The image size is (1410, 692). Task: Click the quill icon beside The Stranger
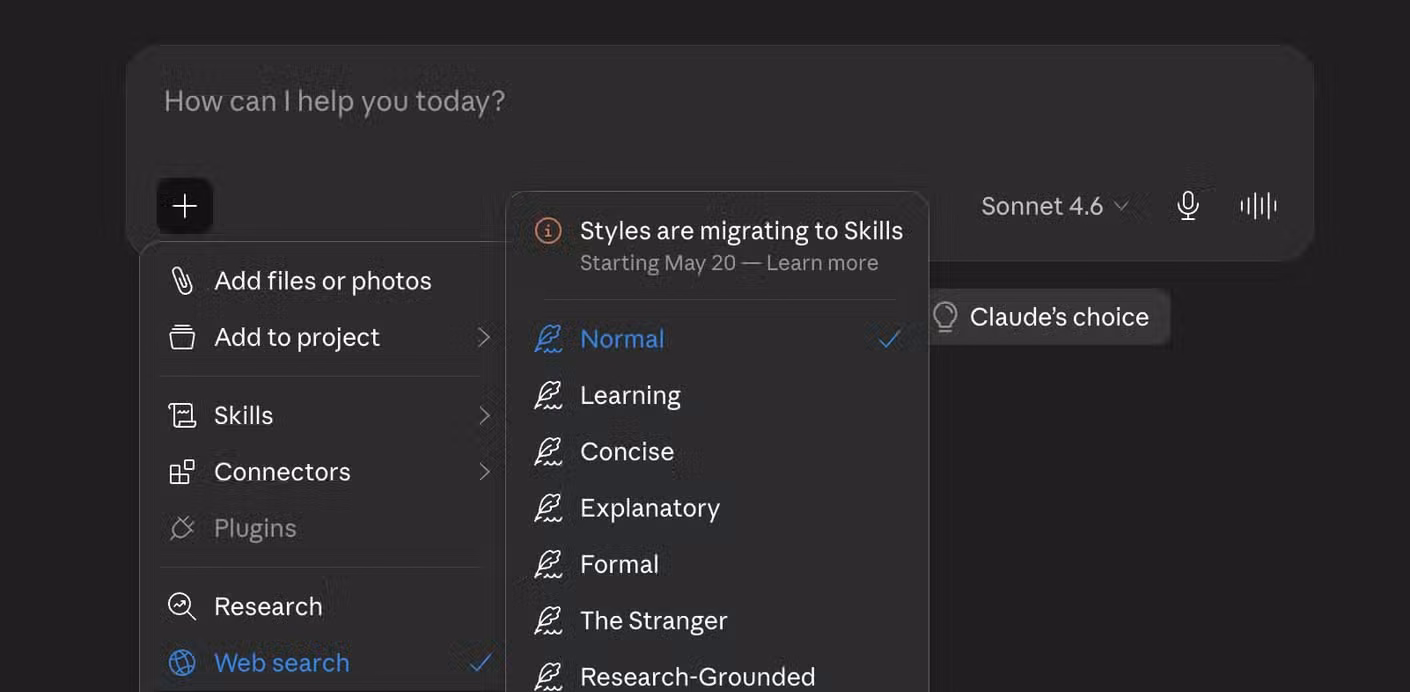(x=548, y=621)
